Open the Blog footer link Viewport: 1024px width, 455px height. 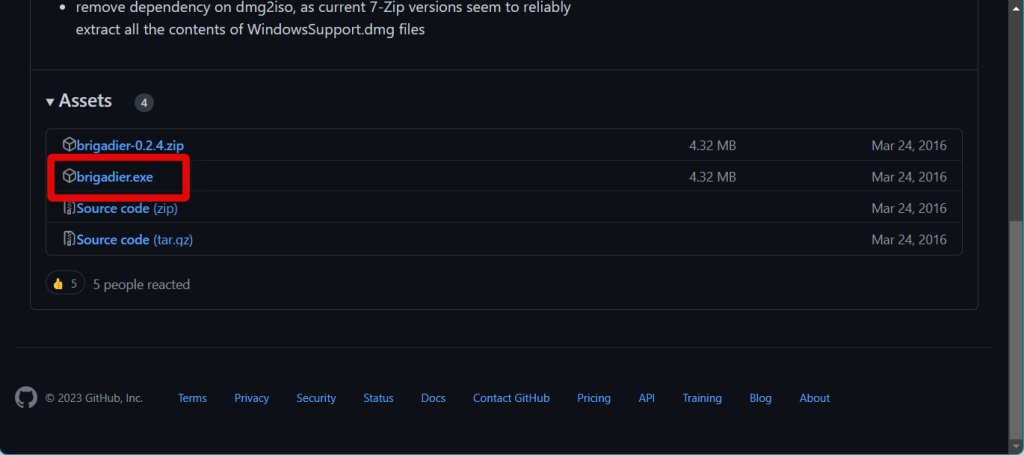760,398
